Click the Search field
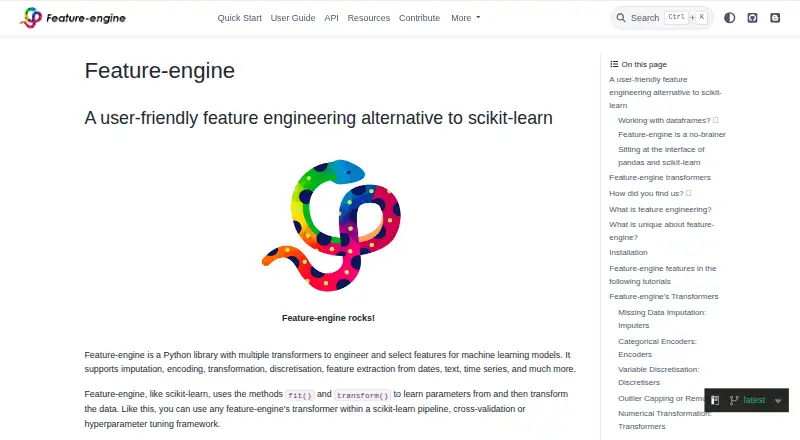Screen dimensions: 800x440 662,18
